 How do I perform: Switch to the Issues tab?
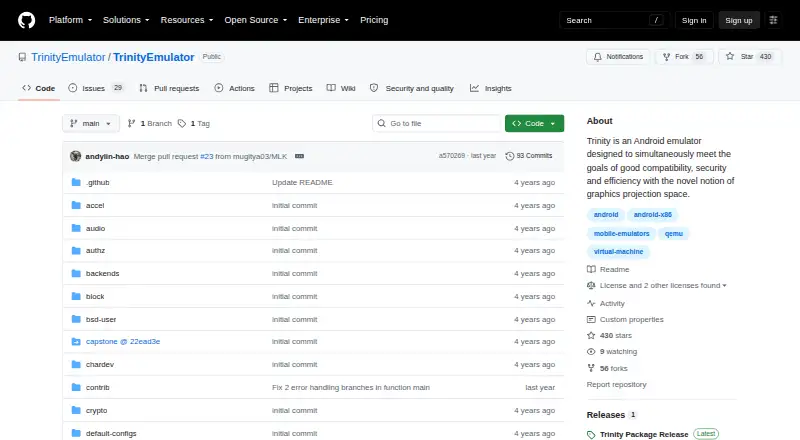coord(96,88)
